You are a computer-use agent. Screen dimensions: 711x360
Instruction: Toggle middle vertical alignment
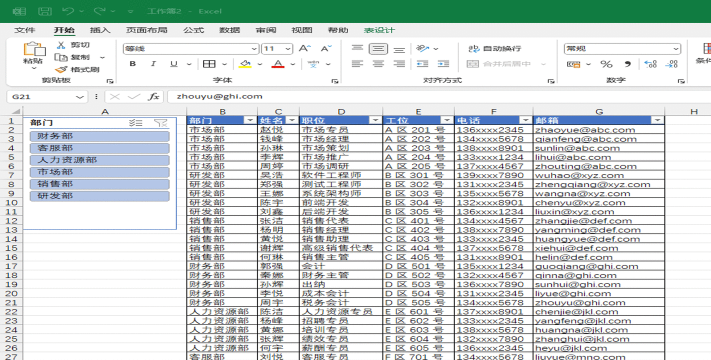pos(378,49)
